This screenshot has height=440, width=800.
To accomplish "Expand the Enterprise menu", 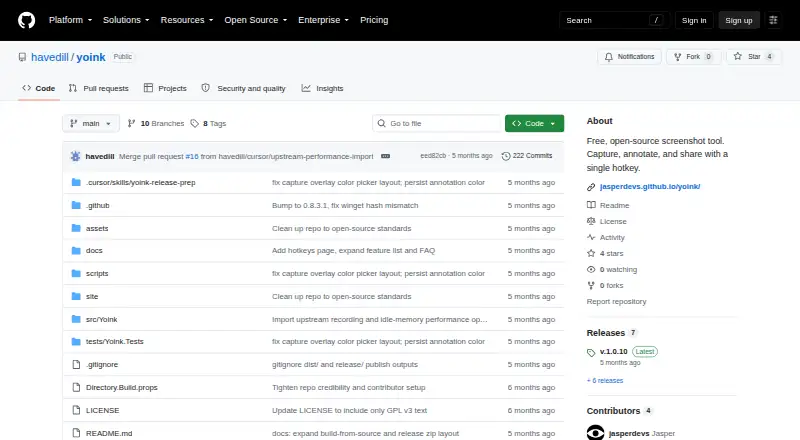I will pyautogui.click(x=323, y=20).
